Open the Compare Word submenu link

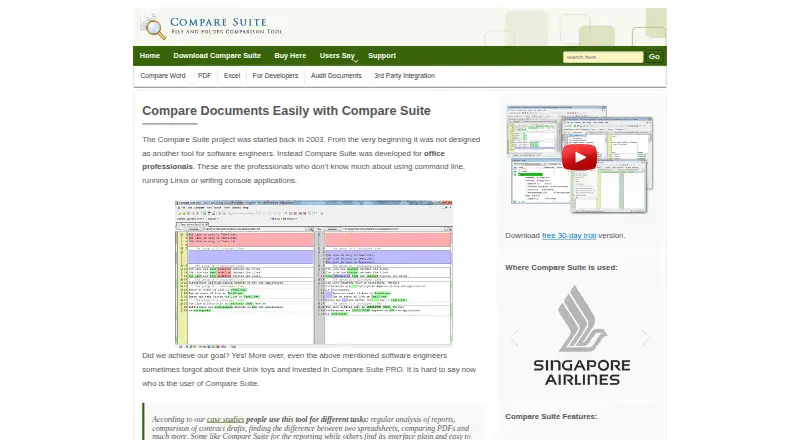[x=163, y=76]
